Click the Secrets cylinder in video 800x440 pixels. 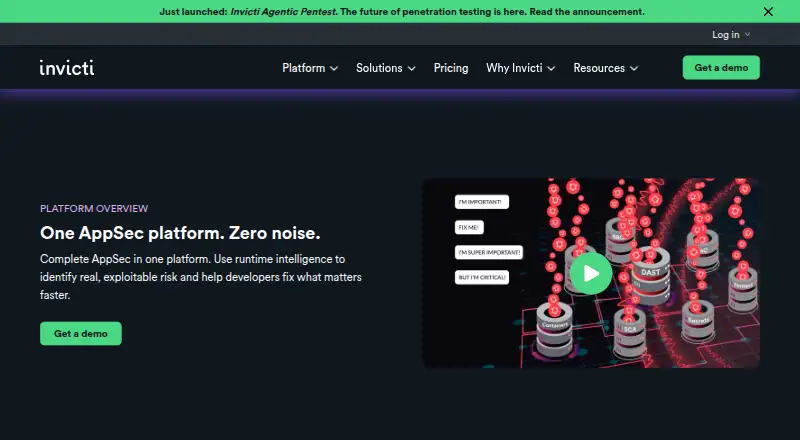pos(698,322)
